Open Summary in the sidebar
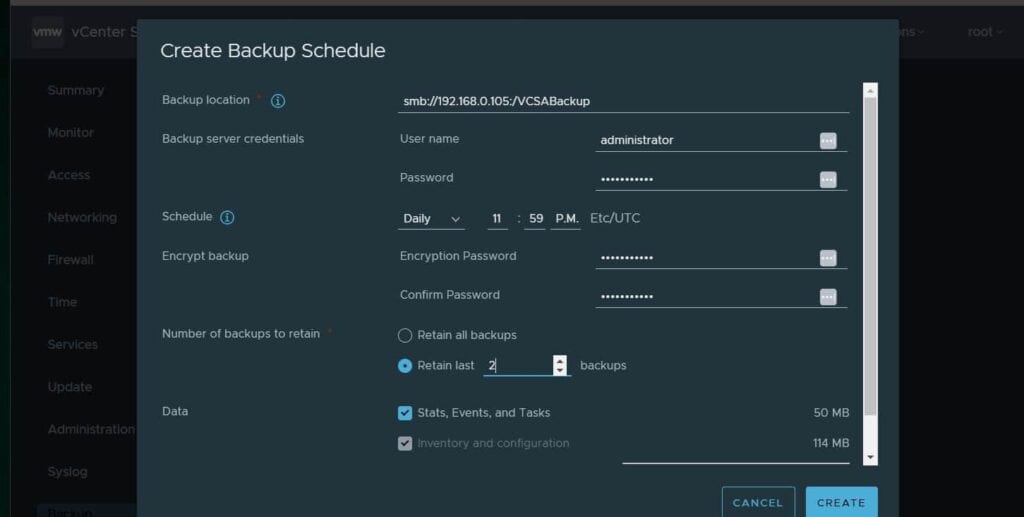Image resolution: width=1024 pixels, height=517 pixels. click(x=76, y=90)
